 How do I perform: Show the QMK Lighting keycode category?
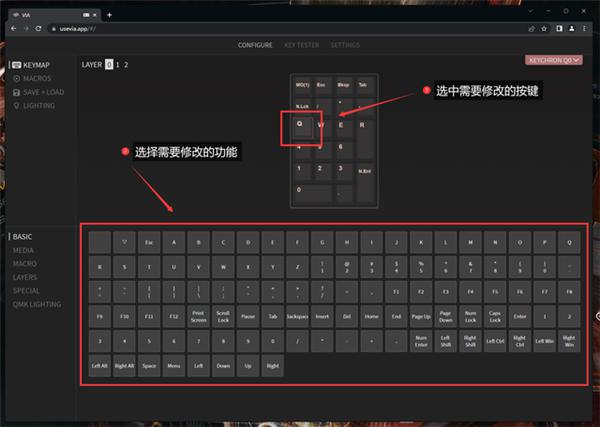[x=37, y=304]
